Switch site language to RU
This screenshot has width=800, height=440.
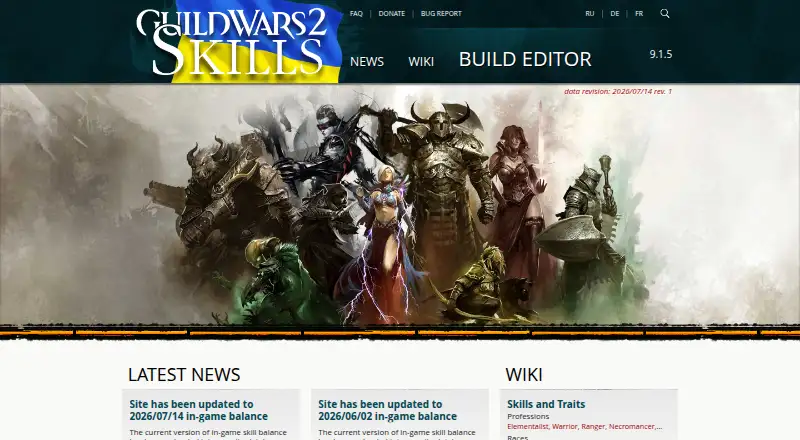pos(590,14)
